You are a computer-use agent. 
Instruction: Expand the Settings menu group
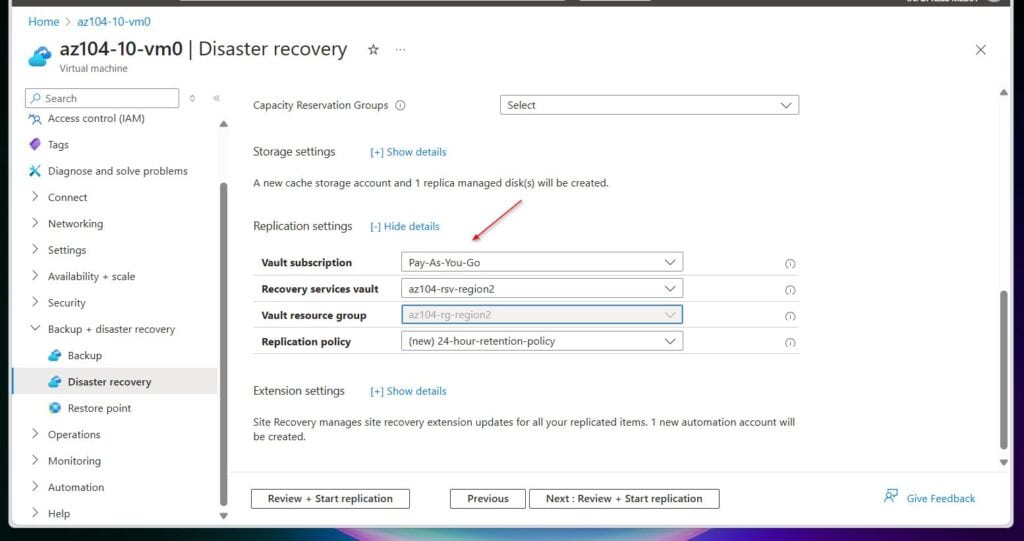coord(35,250)
